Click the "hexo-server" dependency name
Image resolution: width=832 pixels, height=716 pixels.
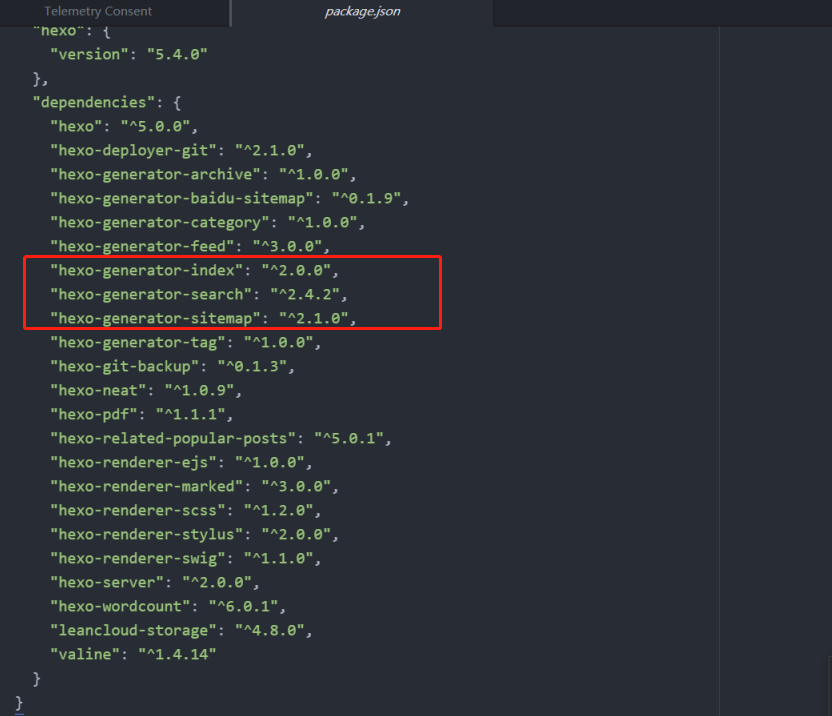pos(108,582)
